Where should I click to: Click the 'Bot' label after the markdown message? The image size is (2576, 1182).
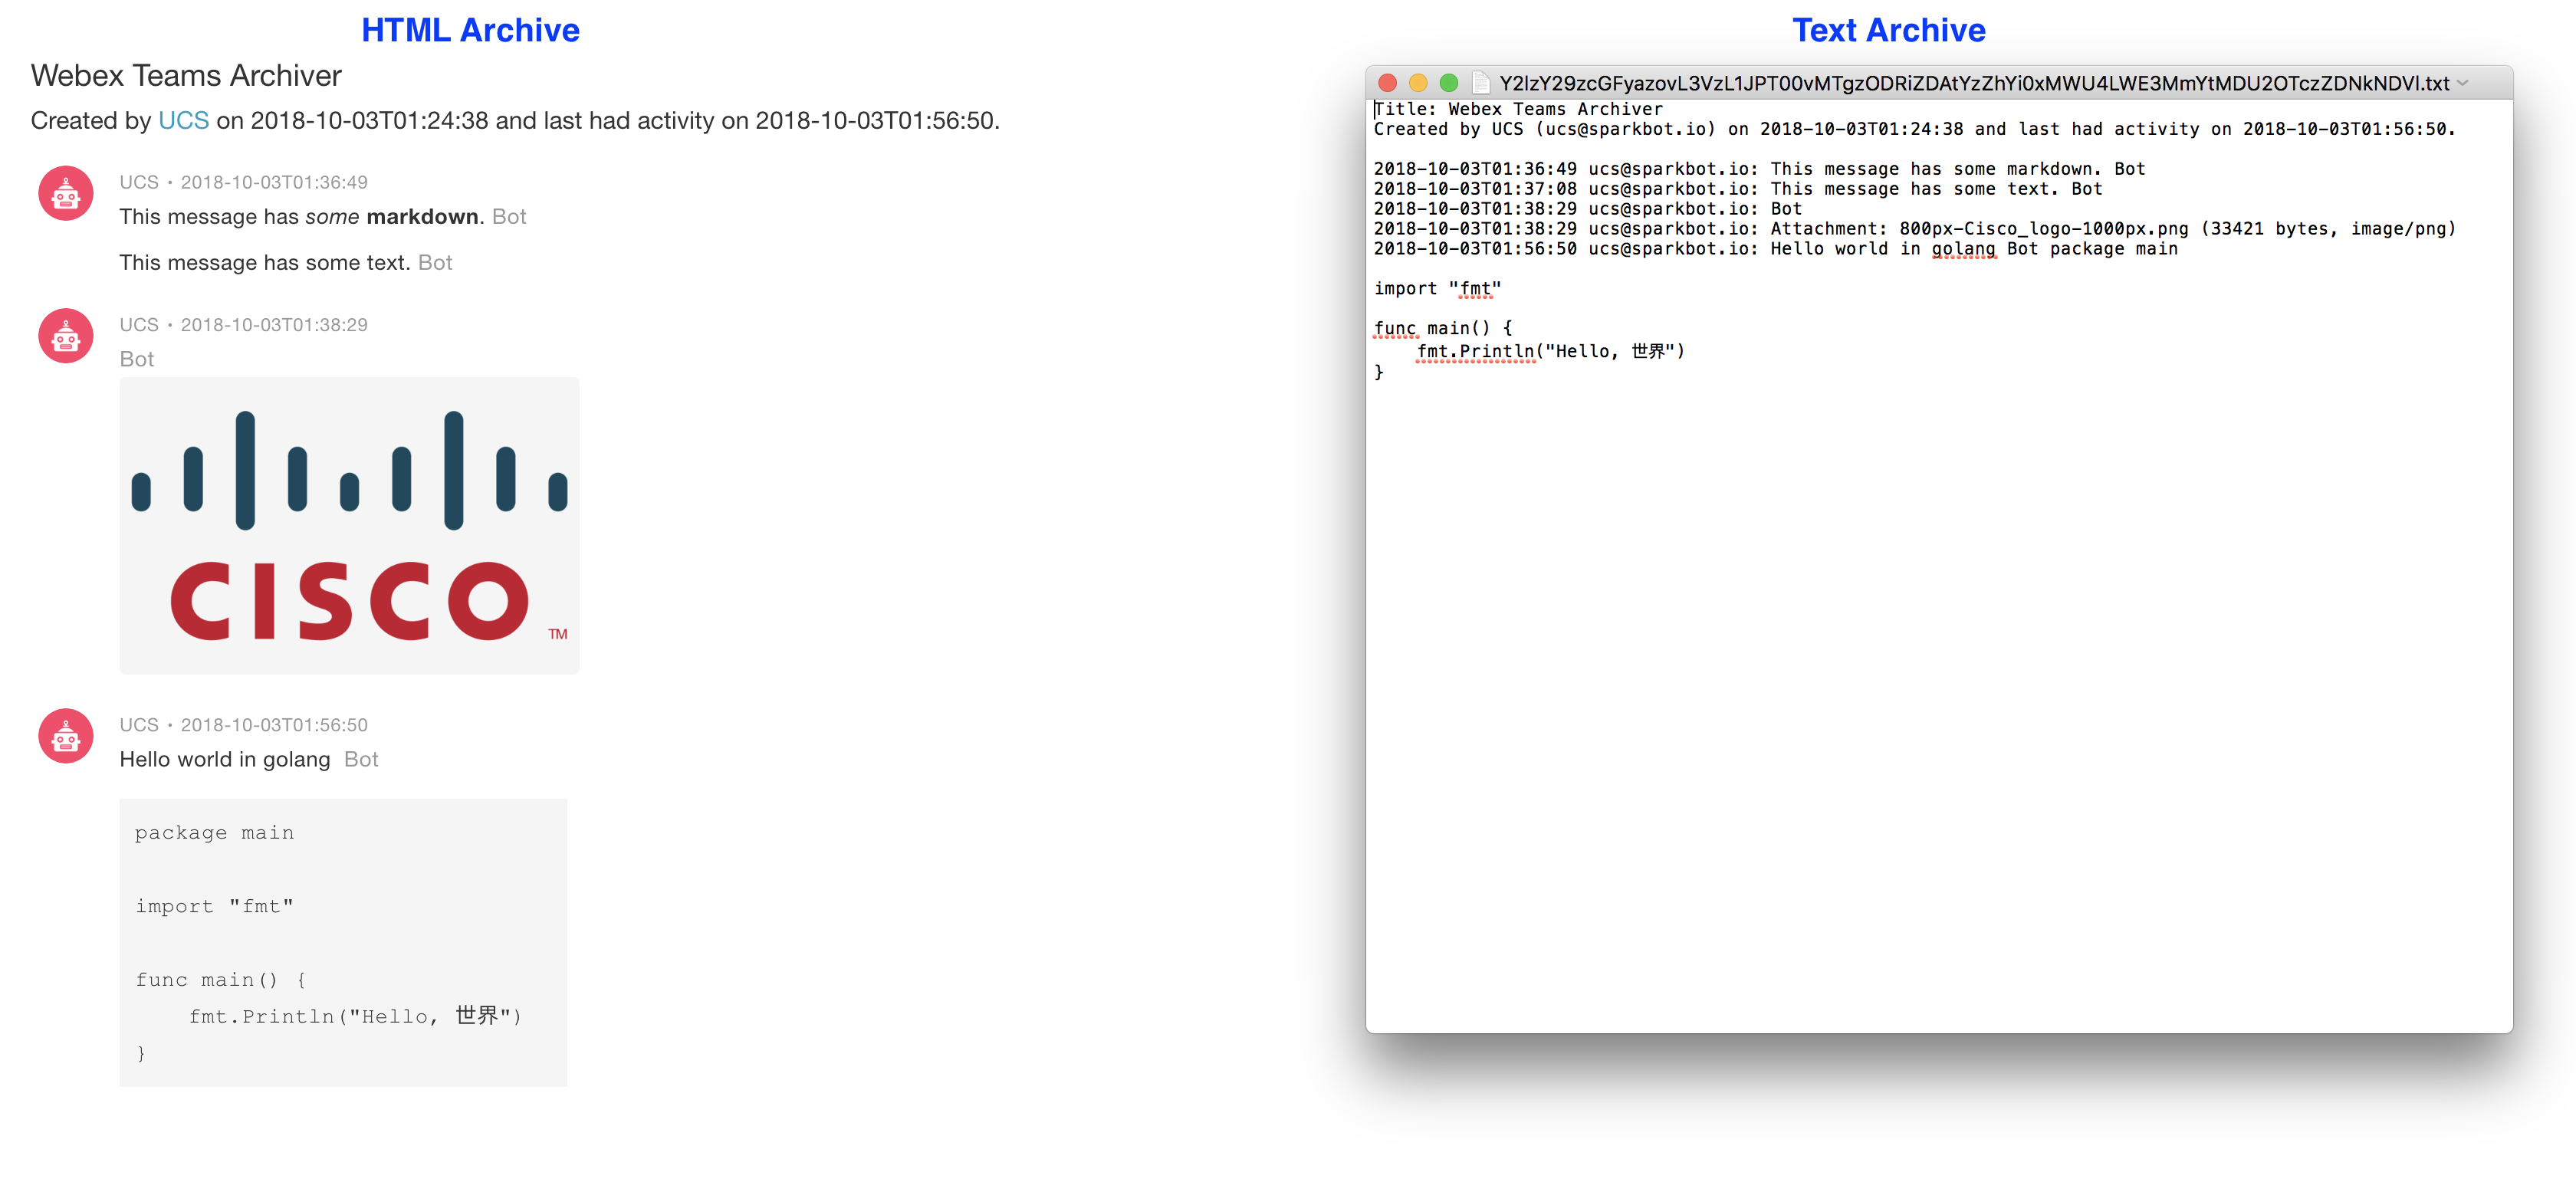511,216
